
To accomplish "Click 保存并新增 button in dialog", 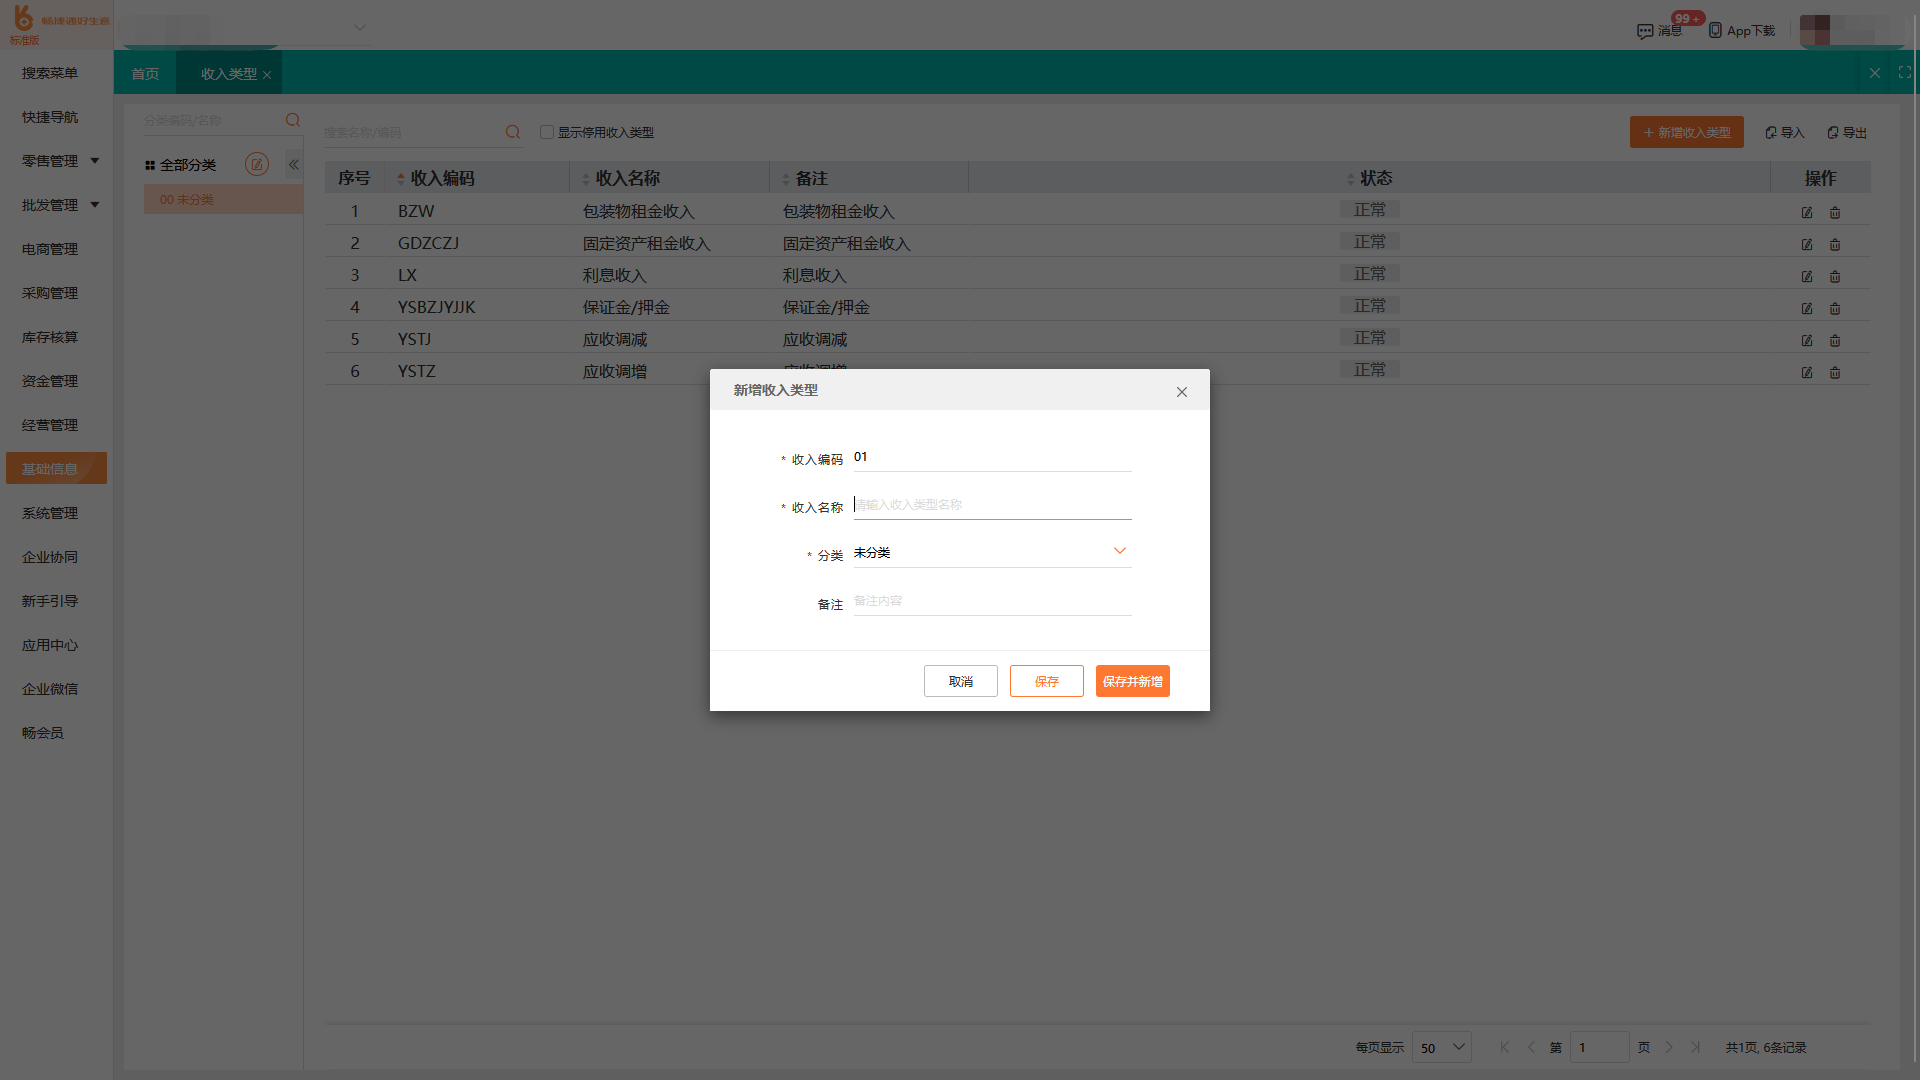I will coord(1130,680).
